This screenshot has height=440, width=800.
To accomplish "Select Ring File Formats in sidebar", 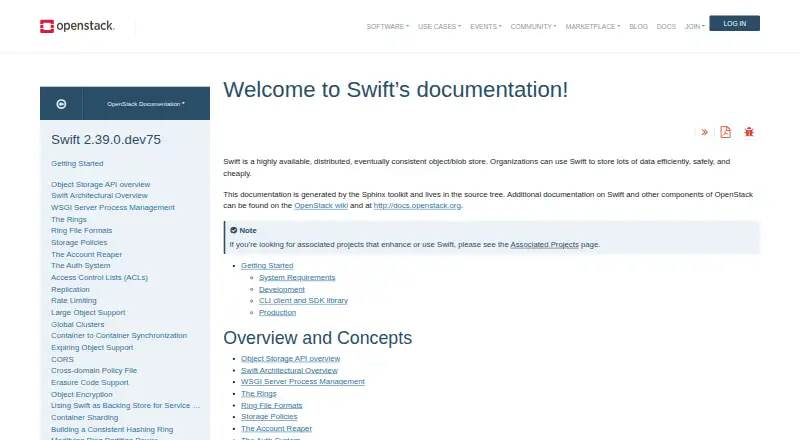I will pyautogui.click(x=82, y=231).
